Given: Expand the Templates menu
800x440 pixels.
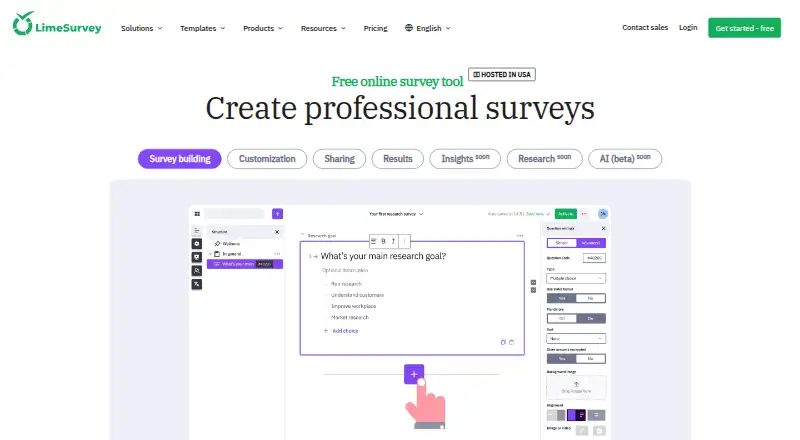Looking at the screenshot, I should click(203, 28).
